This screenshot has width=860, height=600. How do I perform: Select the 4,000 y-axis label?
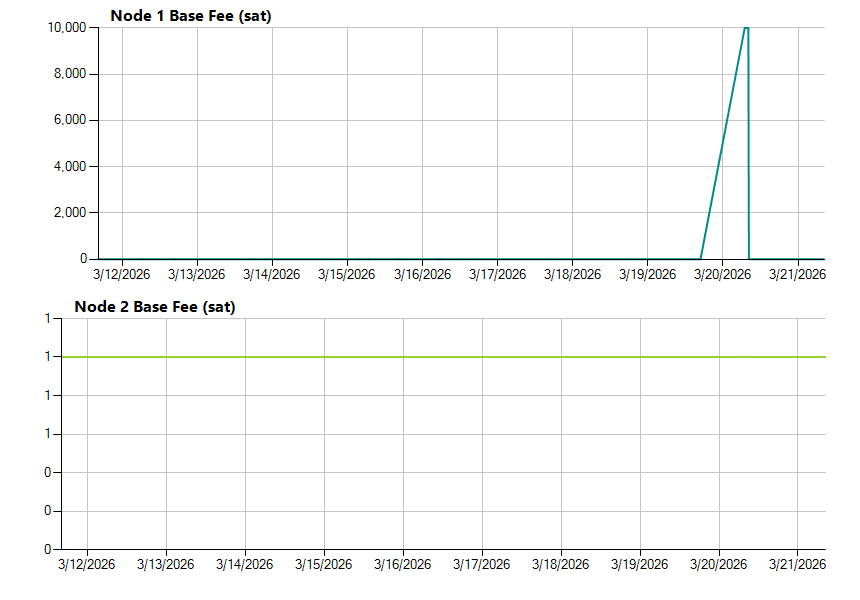coord(71,166)
